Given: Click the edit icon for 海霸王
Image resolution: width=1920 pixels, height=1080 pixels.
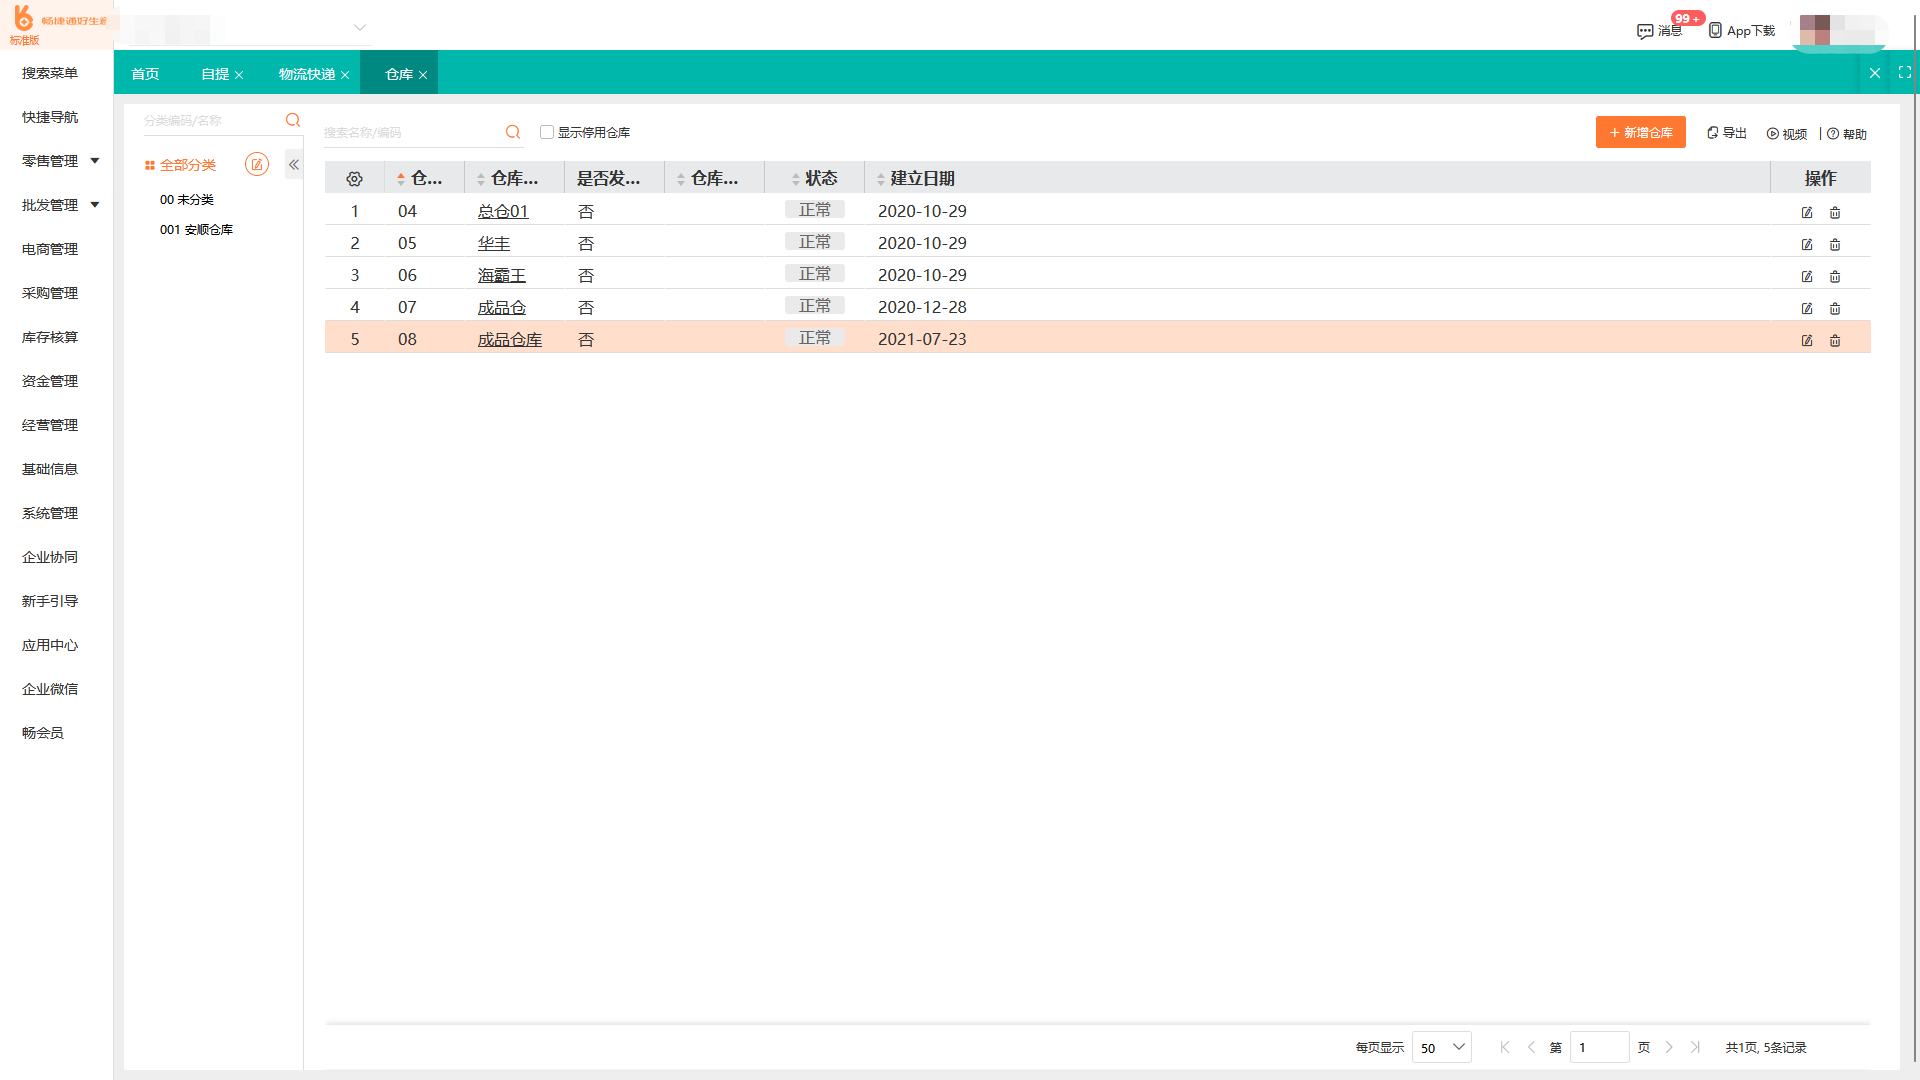Looking at the screenshot, I should pyautogui.click(x=1805, y=276).
